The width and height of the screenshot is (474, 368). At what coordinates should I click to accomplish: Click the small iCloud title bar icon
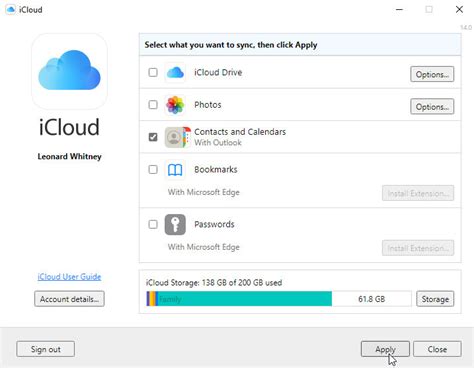(11, 10)
